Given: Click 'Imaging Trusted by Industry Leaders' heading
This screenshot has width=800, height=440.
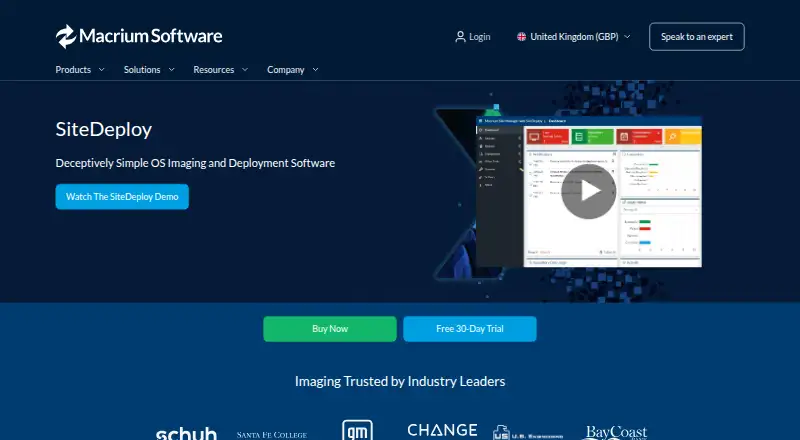Looking at the screenshot, I should coord(400,381).
